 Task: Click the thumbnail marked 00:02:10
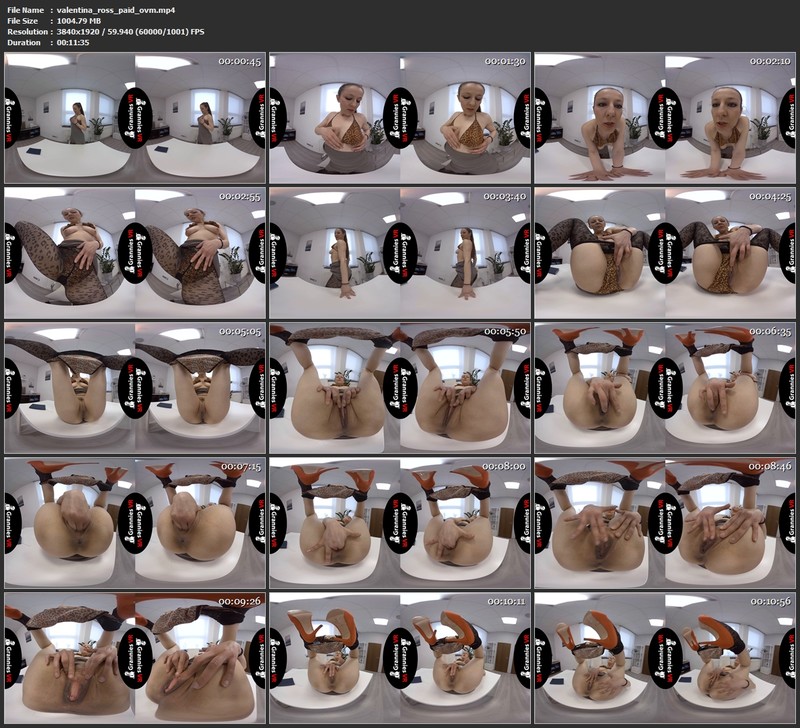coord(665,118)
